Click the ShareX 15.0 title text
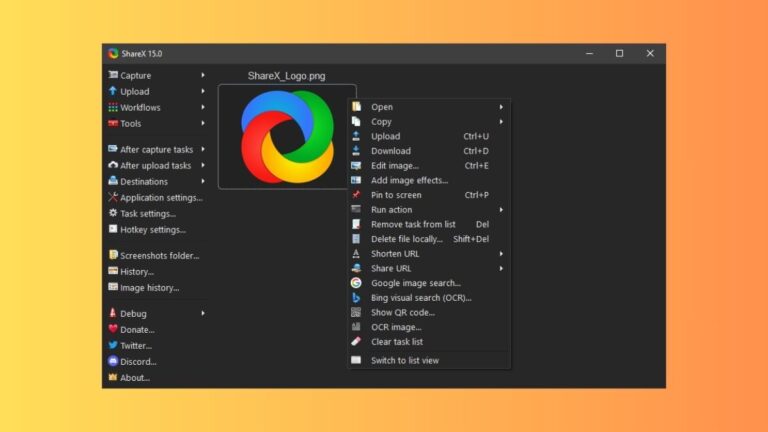The height and width of the screenshot is (432, 768). click(142, 54)
